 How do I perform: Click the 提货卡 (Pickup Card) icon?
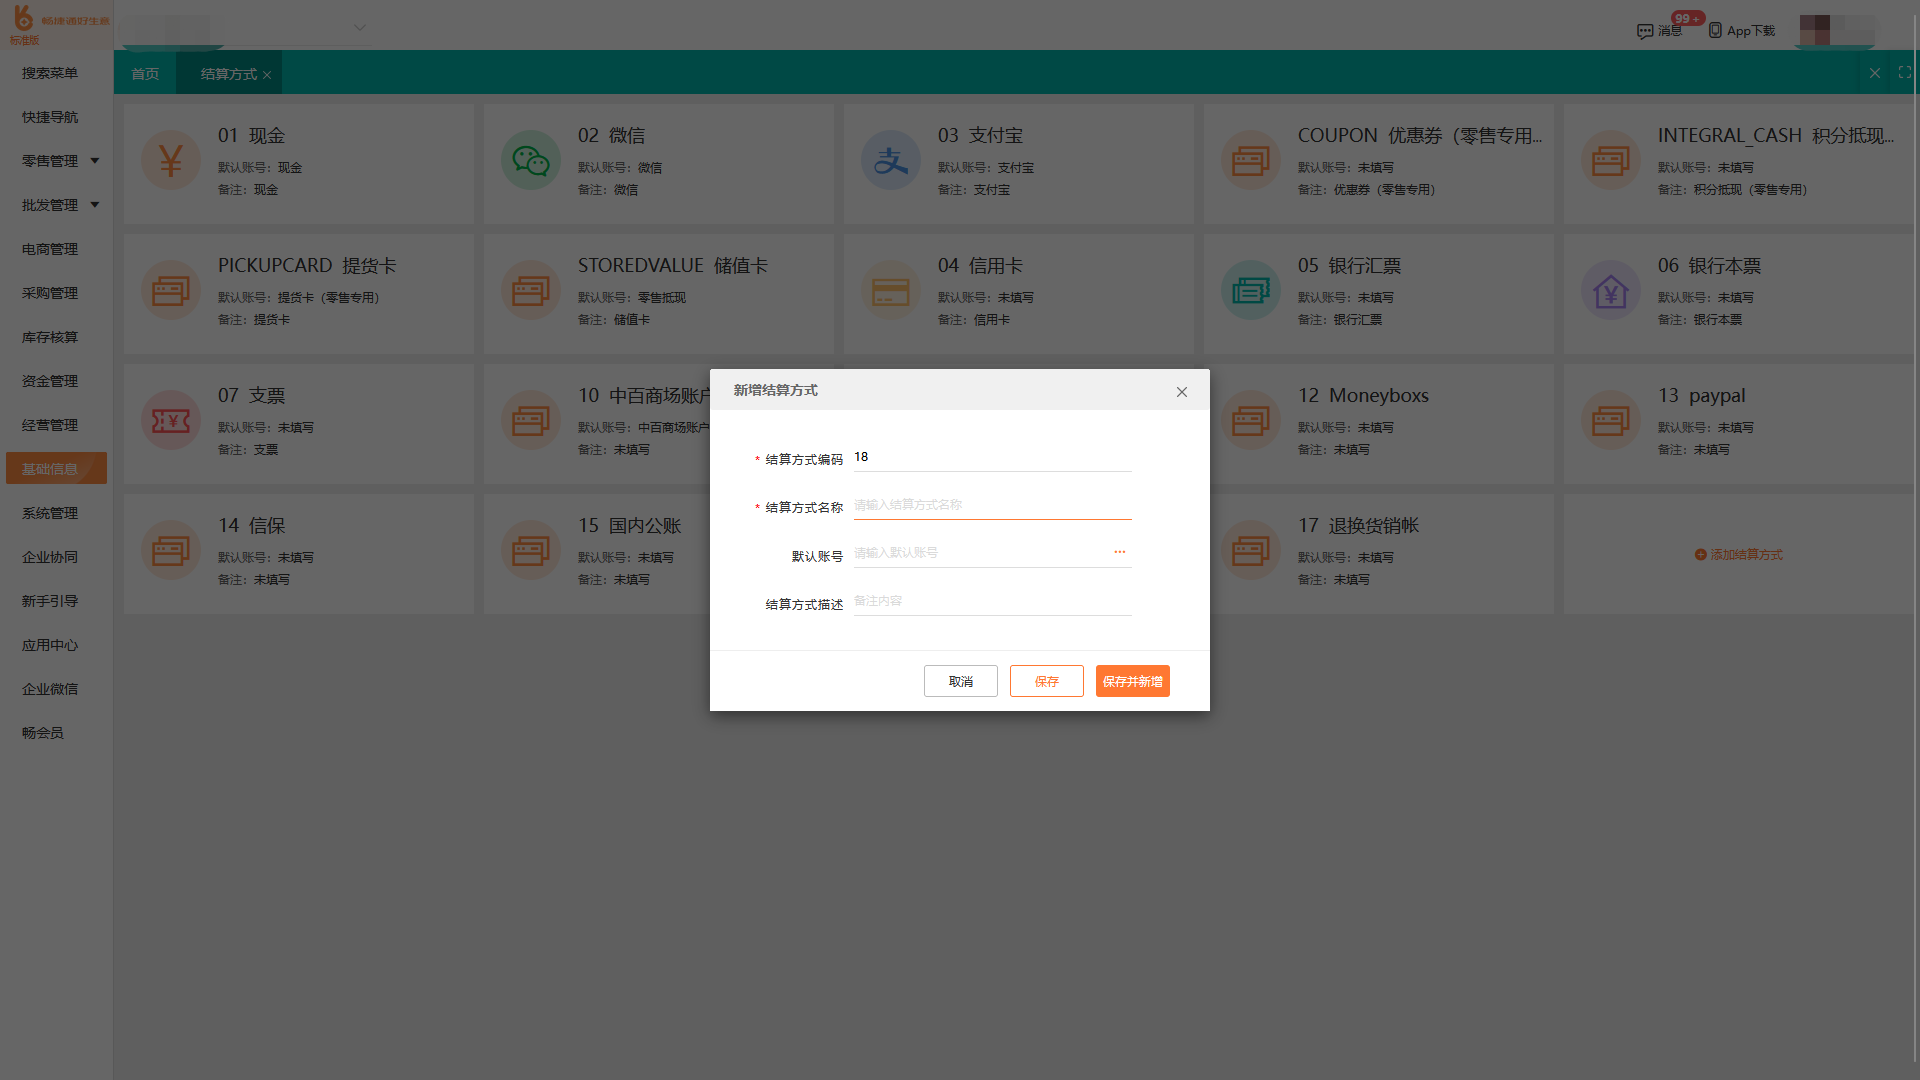[x=167, y=290]
